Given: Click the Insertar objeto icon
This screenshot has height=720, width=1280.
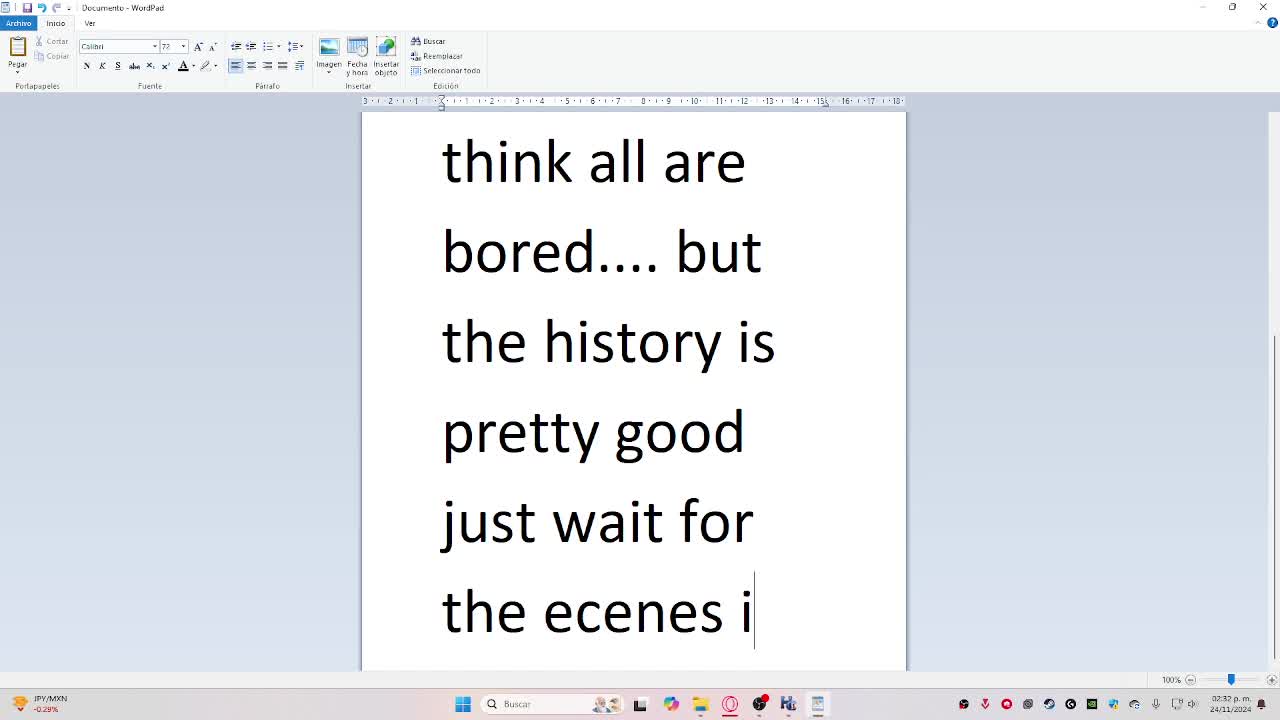Looking at the screenshot, I should pos(386,48).
